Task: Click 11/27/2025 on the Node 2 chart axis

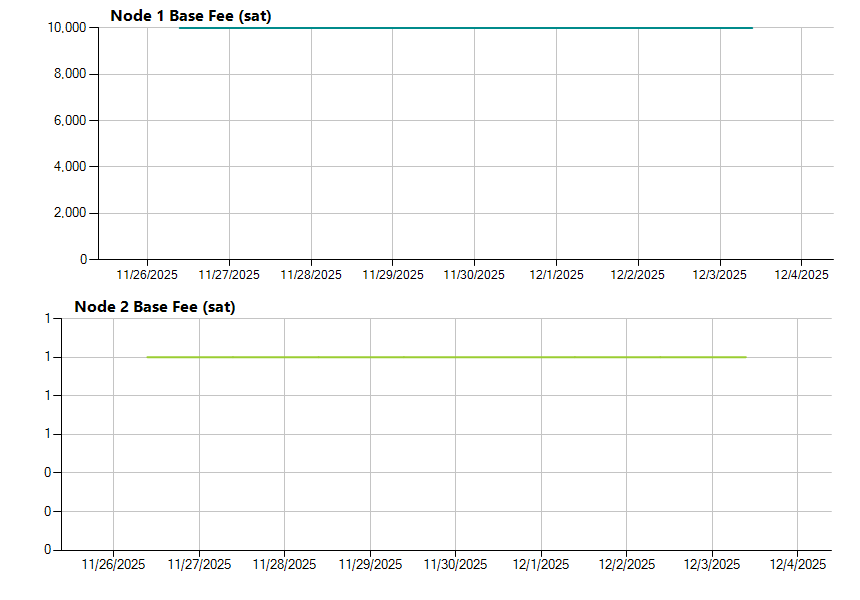Action: [x=199, y=564]
